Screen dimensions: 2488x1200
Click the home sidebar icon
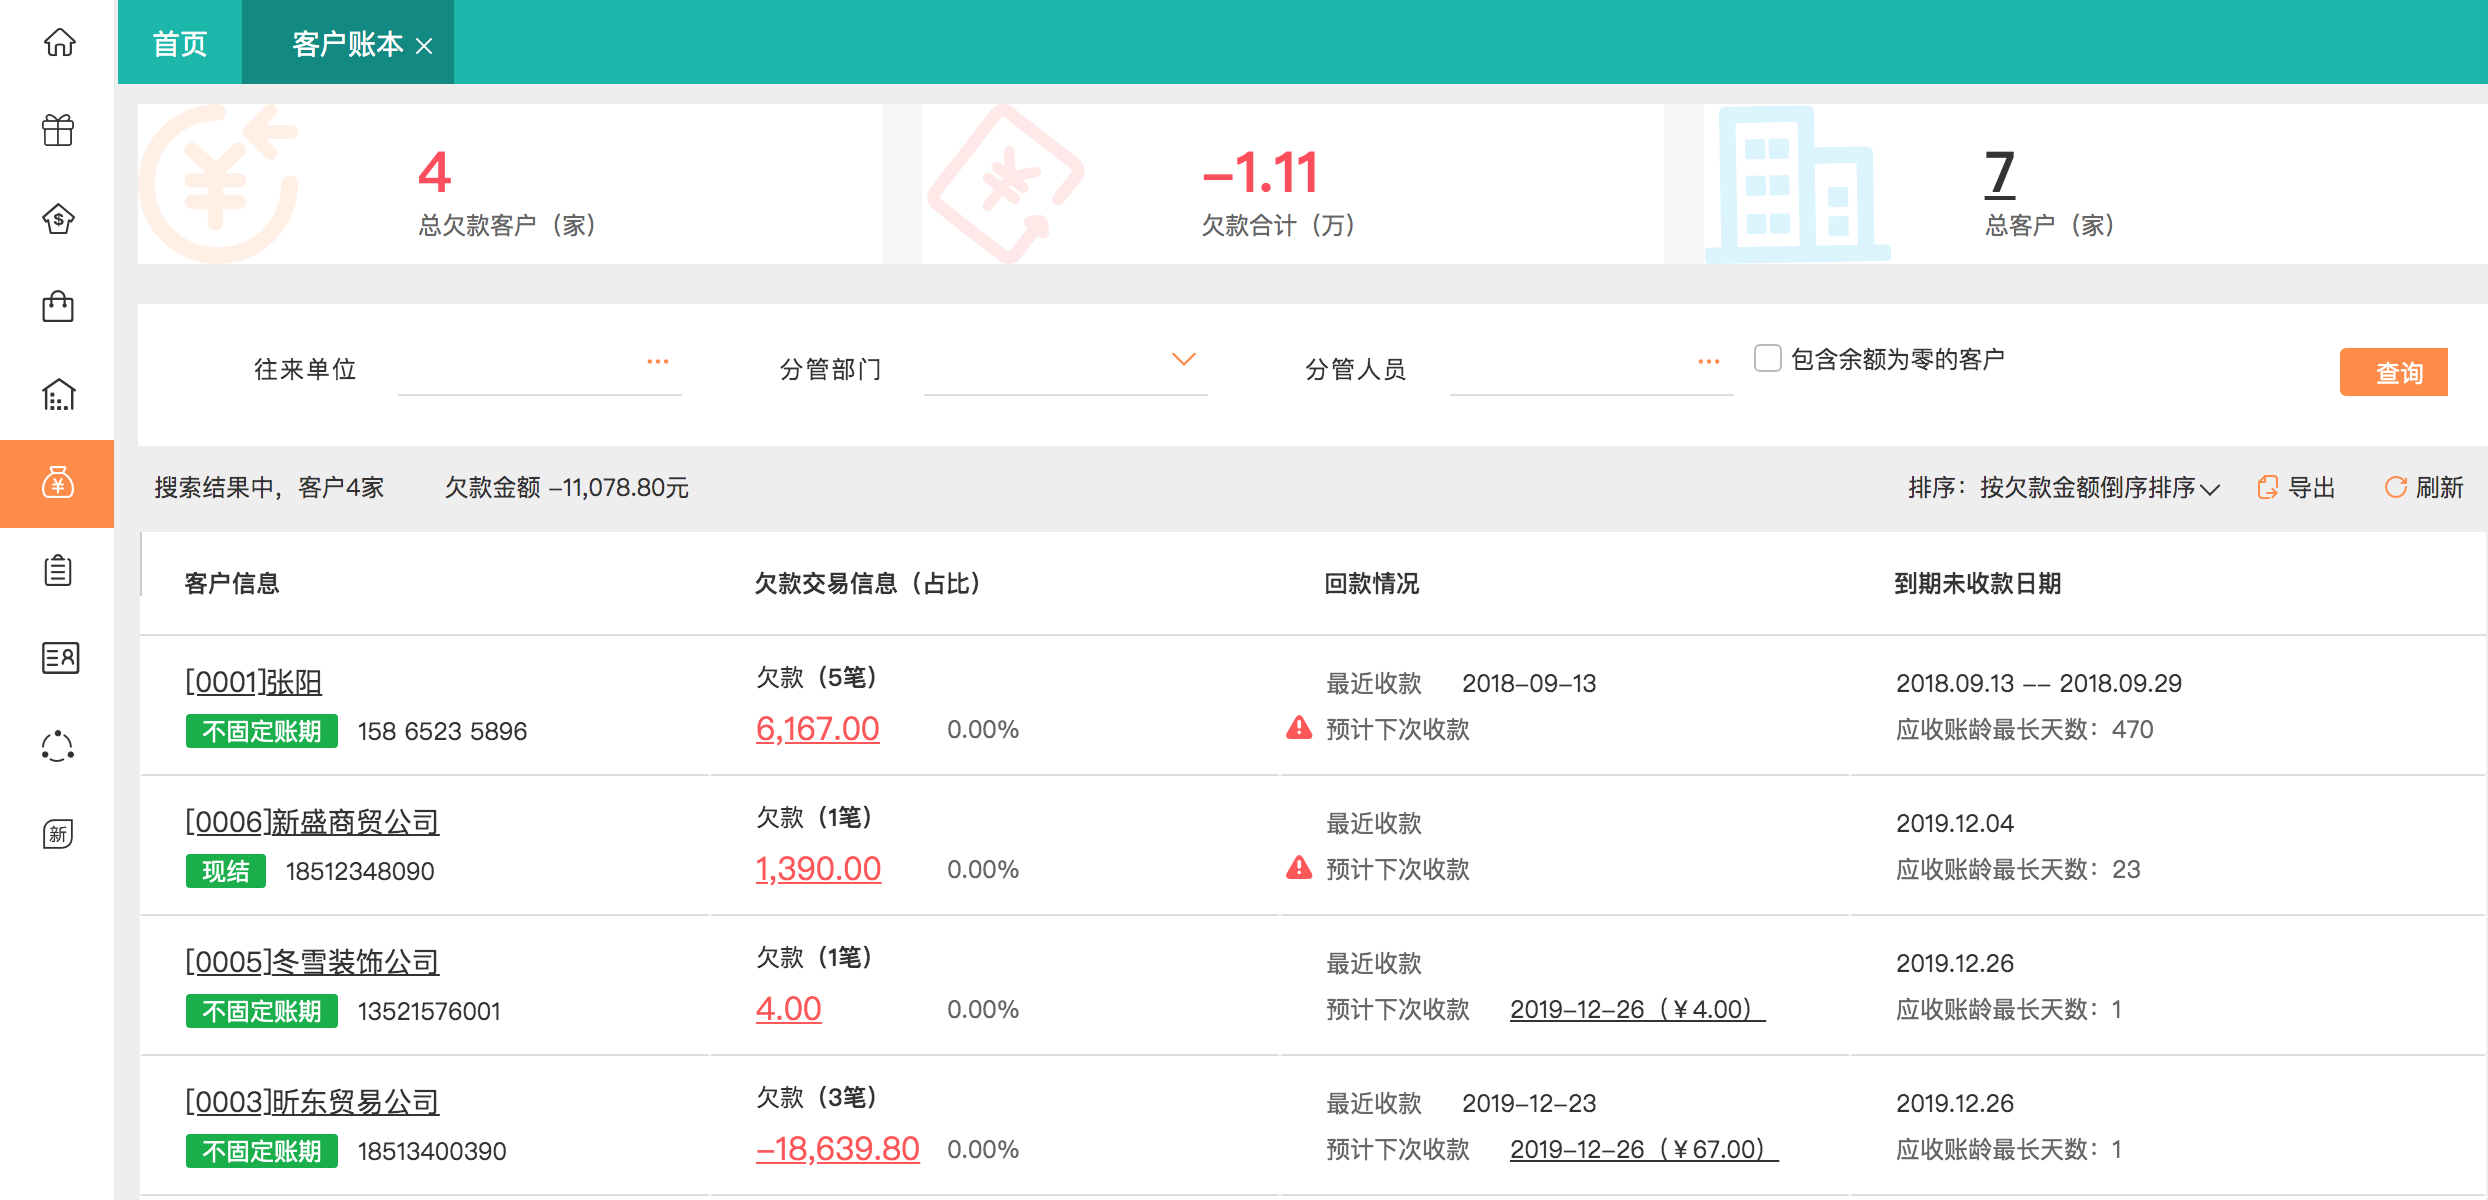(x=60, y=43)
